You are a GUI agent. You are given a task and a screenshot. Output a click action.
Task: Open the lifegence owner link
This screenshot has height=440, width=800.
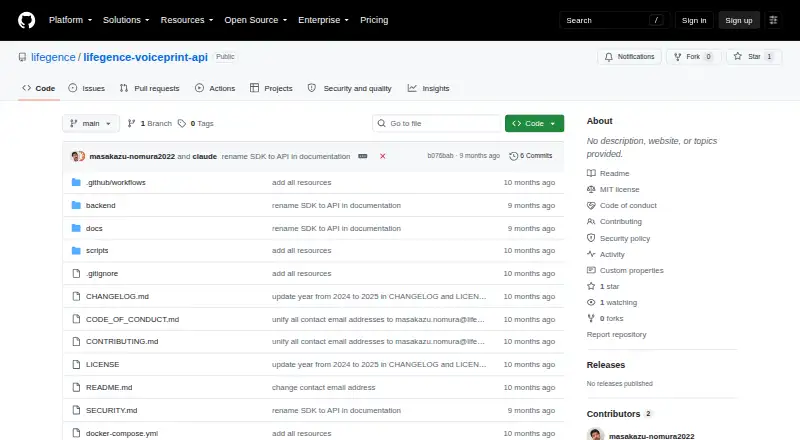(53, 57)
